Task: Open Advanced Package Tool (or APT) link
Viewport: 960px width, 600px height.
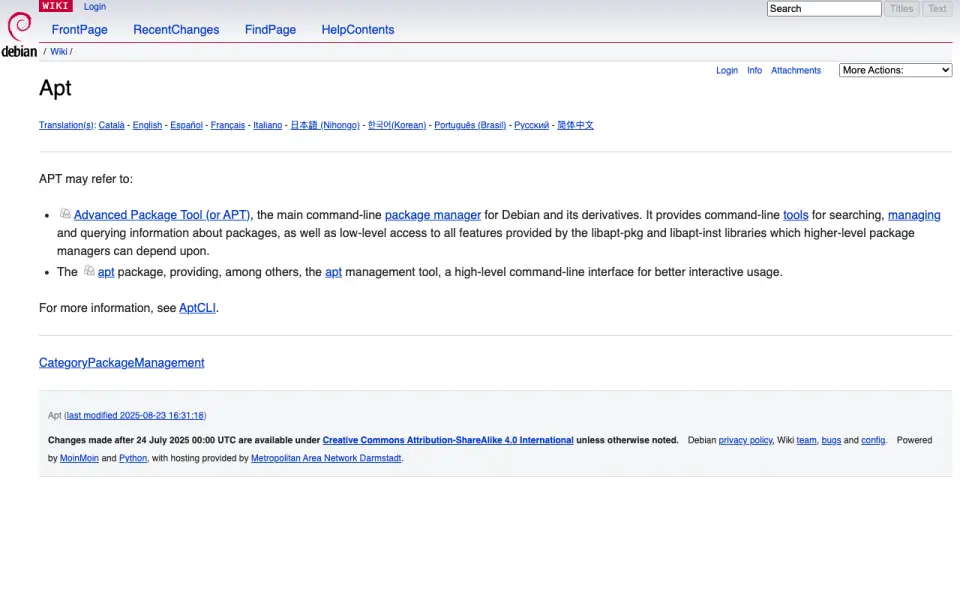Action: tap(162, 215)
